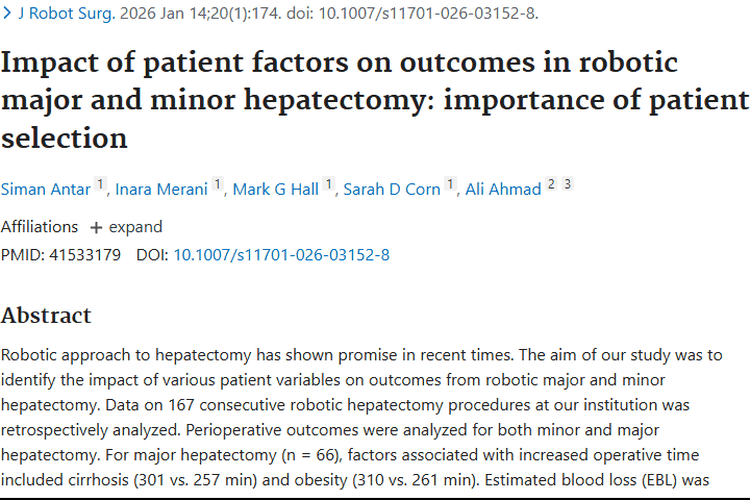Viewport: 750px width, 500px height.
Task: Open author Inara Merani's link
Action: 161,189
